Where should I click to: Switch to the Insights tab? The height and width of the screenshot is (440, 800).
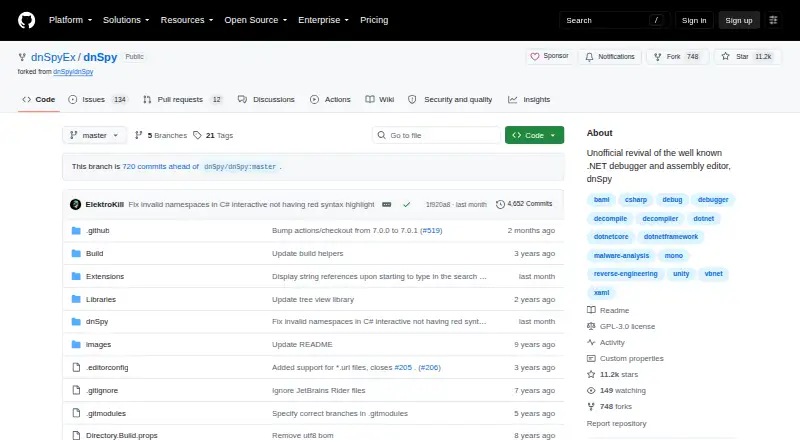(529, 100)
